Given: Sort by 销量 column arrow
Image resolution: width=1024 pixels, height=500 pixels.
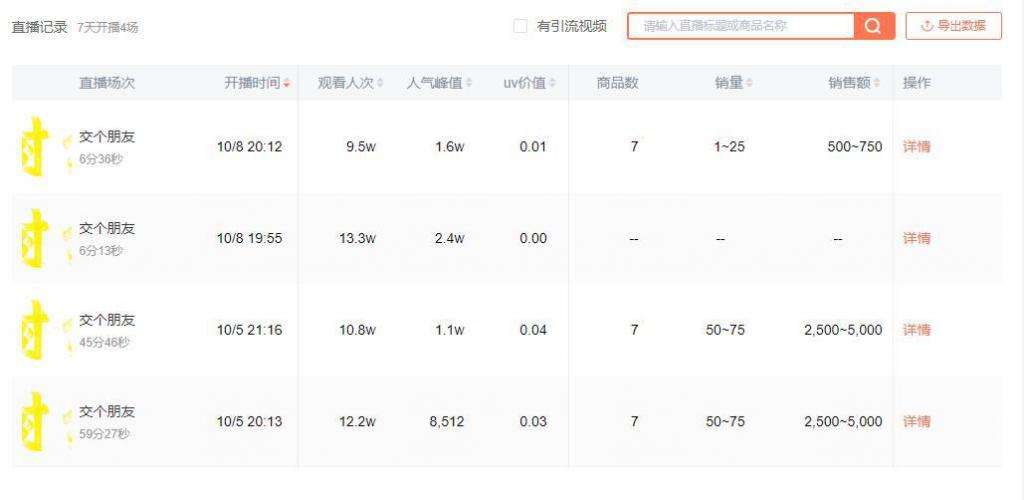Looking at the screenshot, I should point(750,84).
